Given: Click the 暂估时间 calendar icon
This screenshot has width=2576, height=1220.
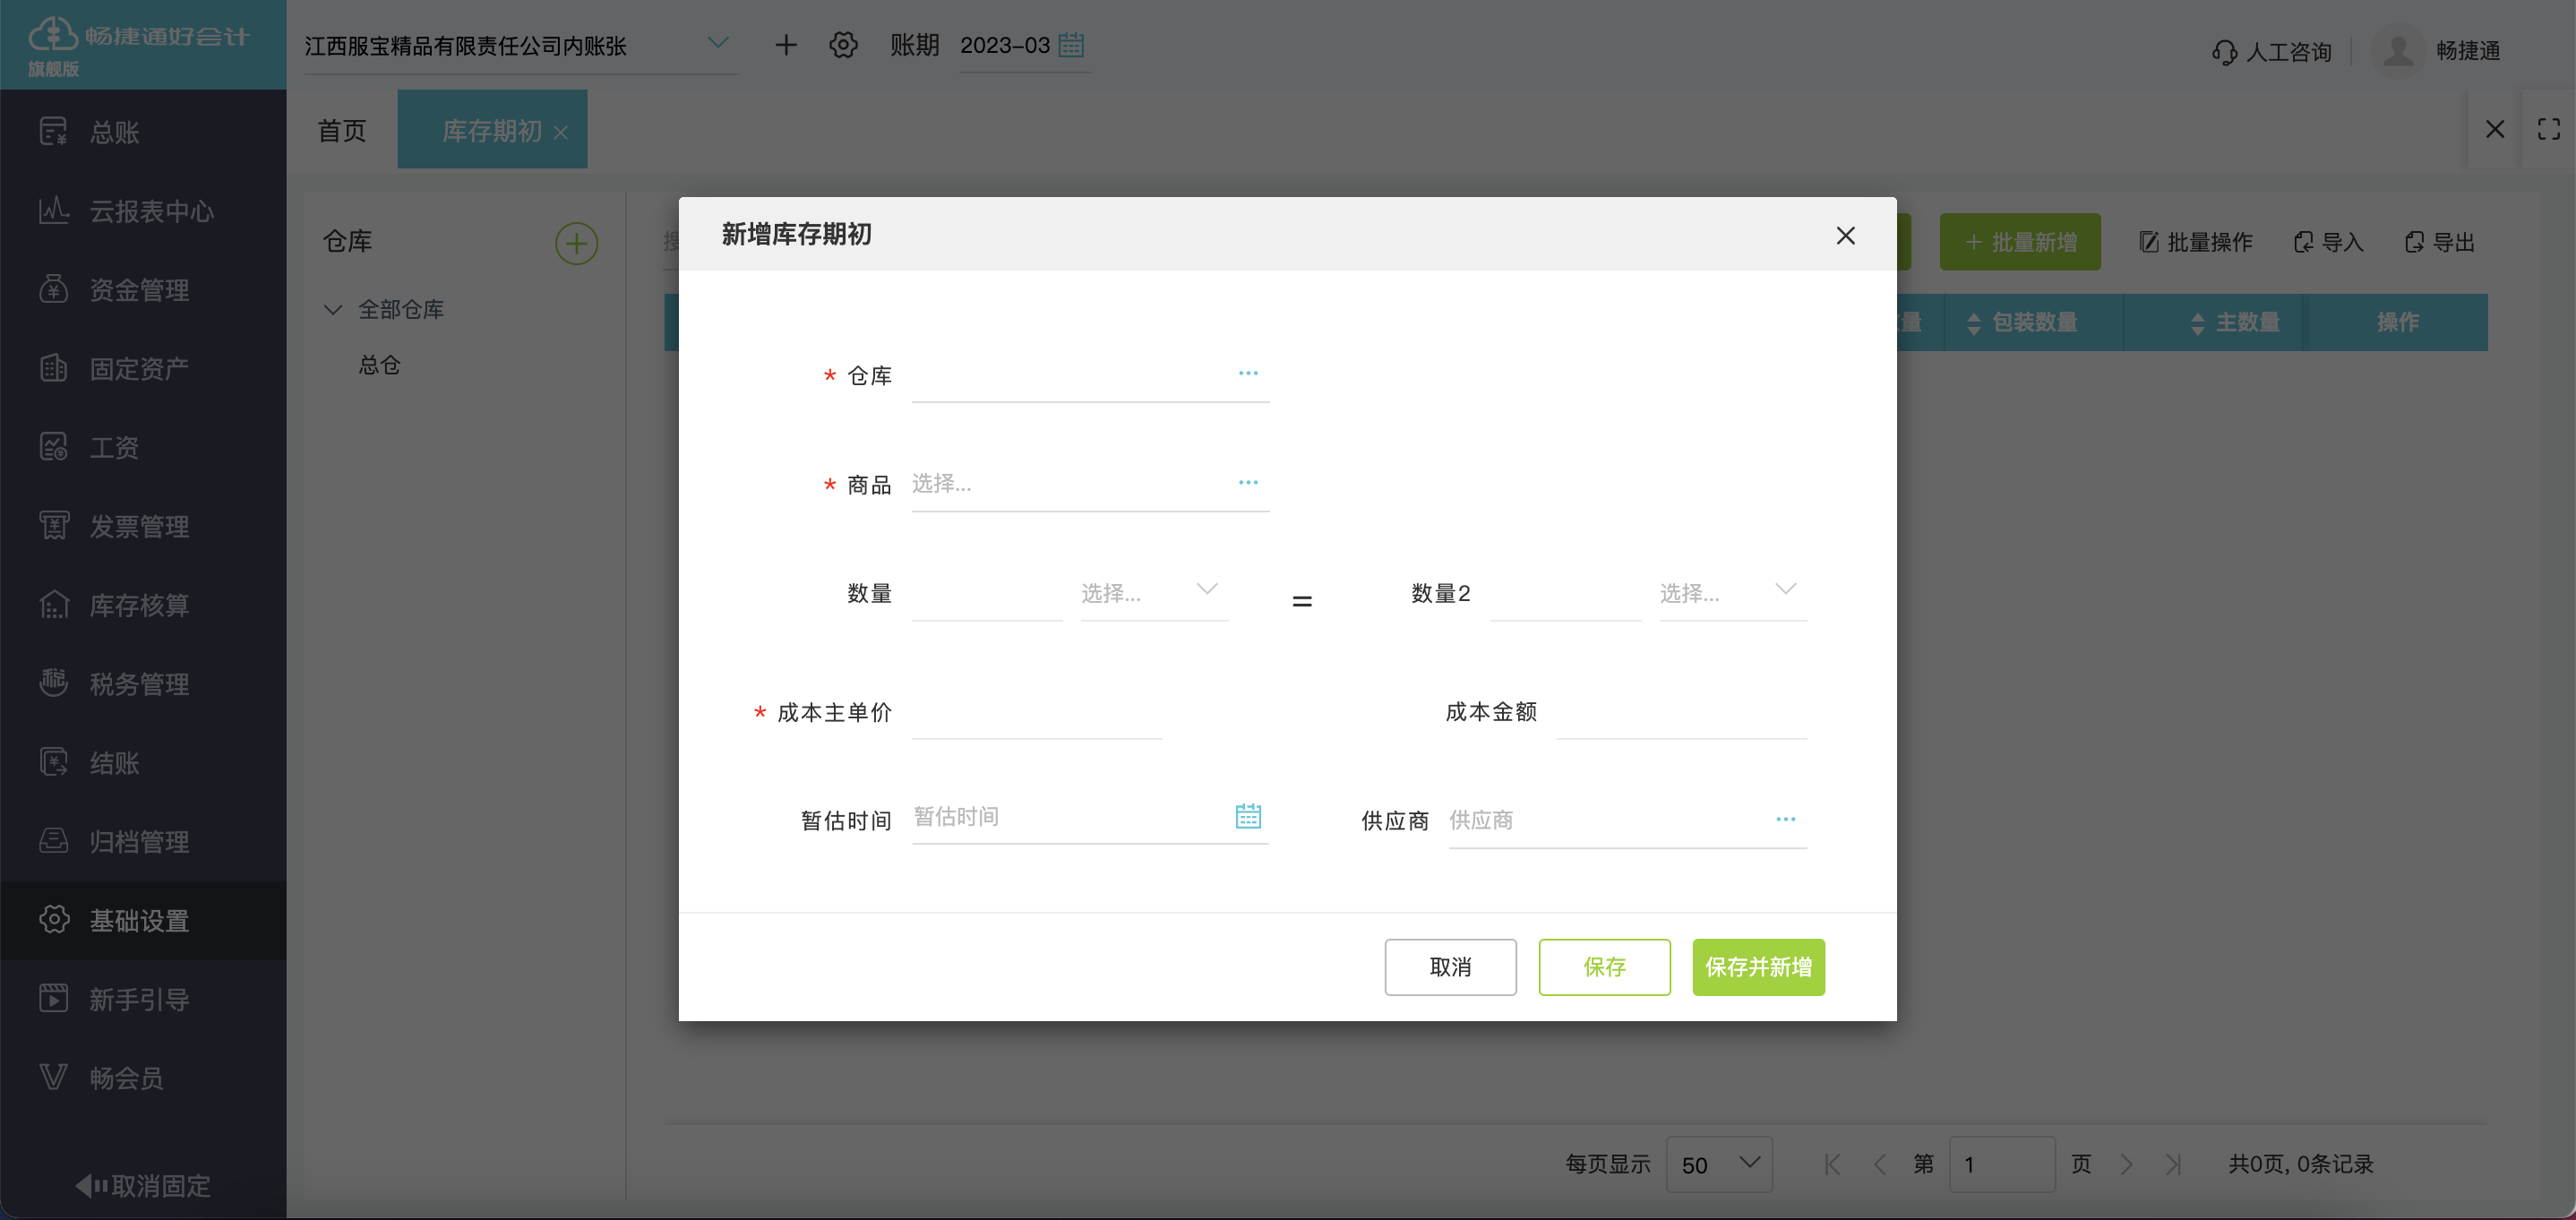Looking at the screenshot, I should point(1250,818).
